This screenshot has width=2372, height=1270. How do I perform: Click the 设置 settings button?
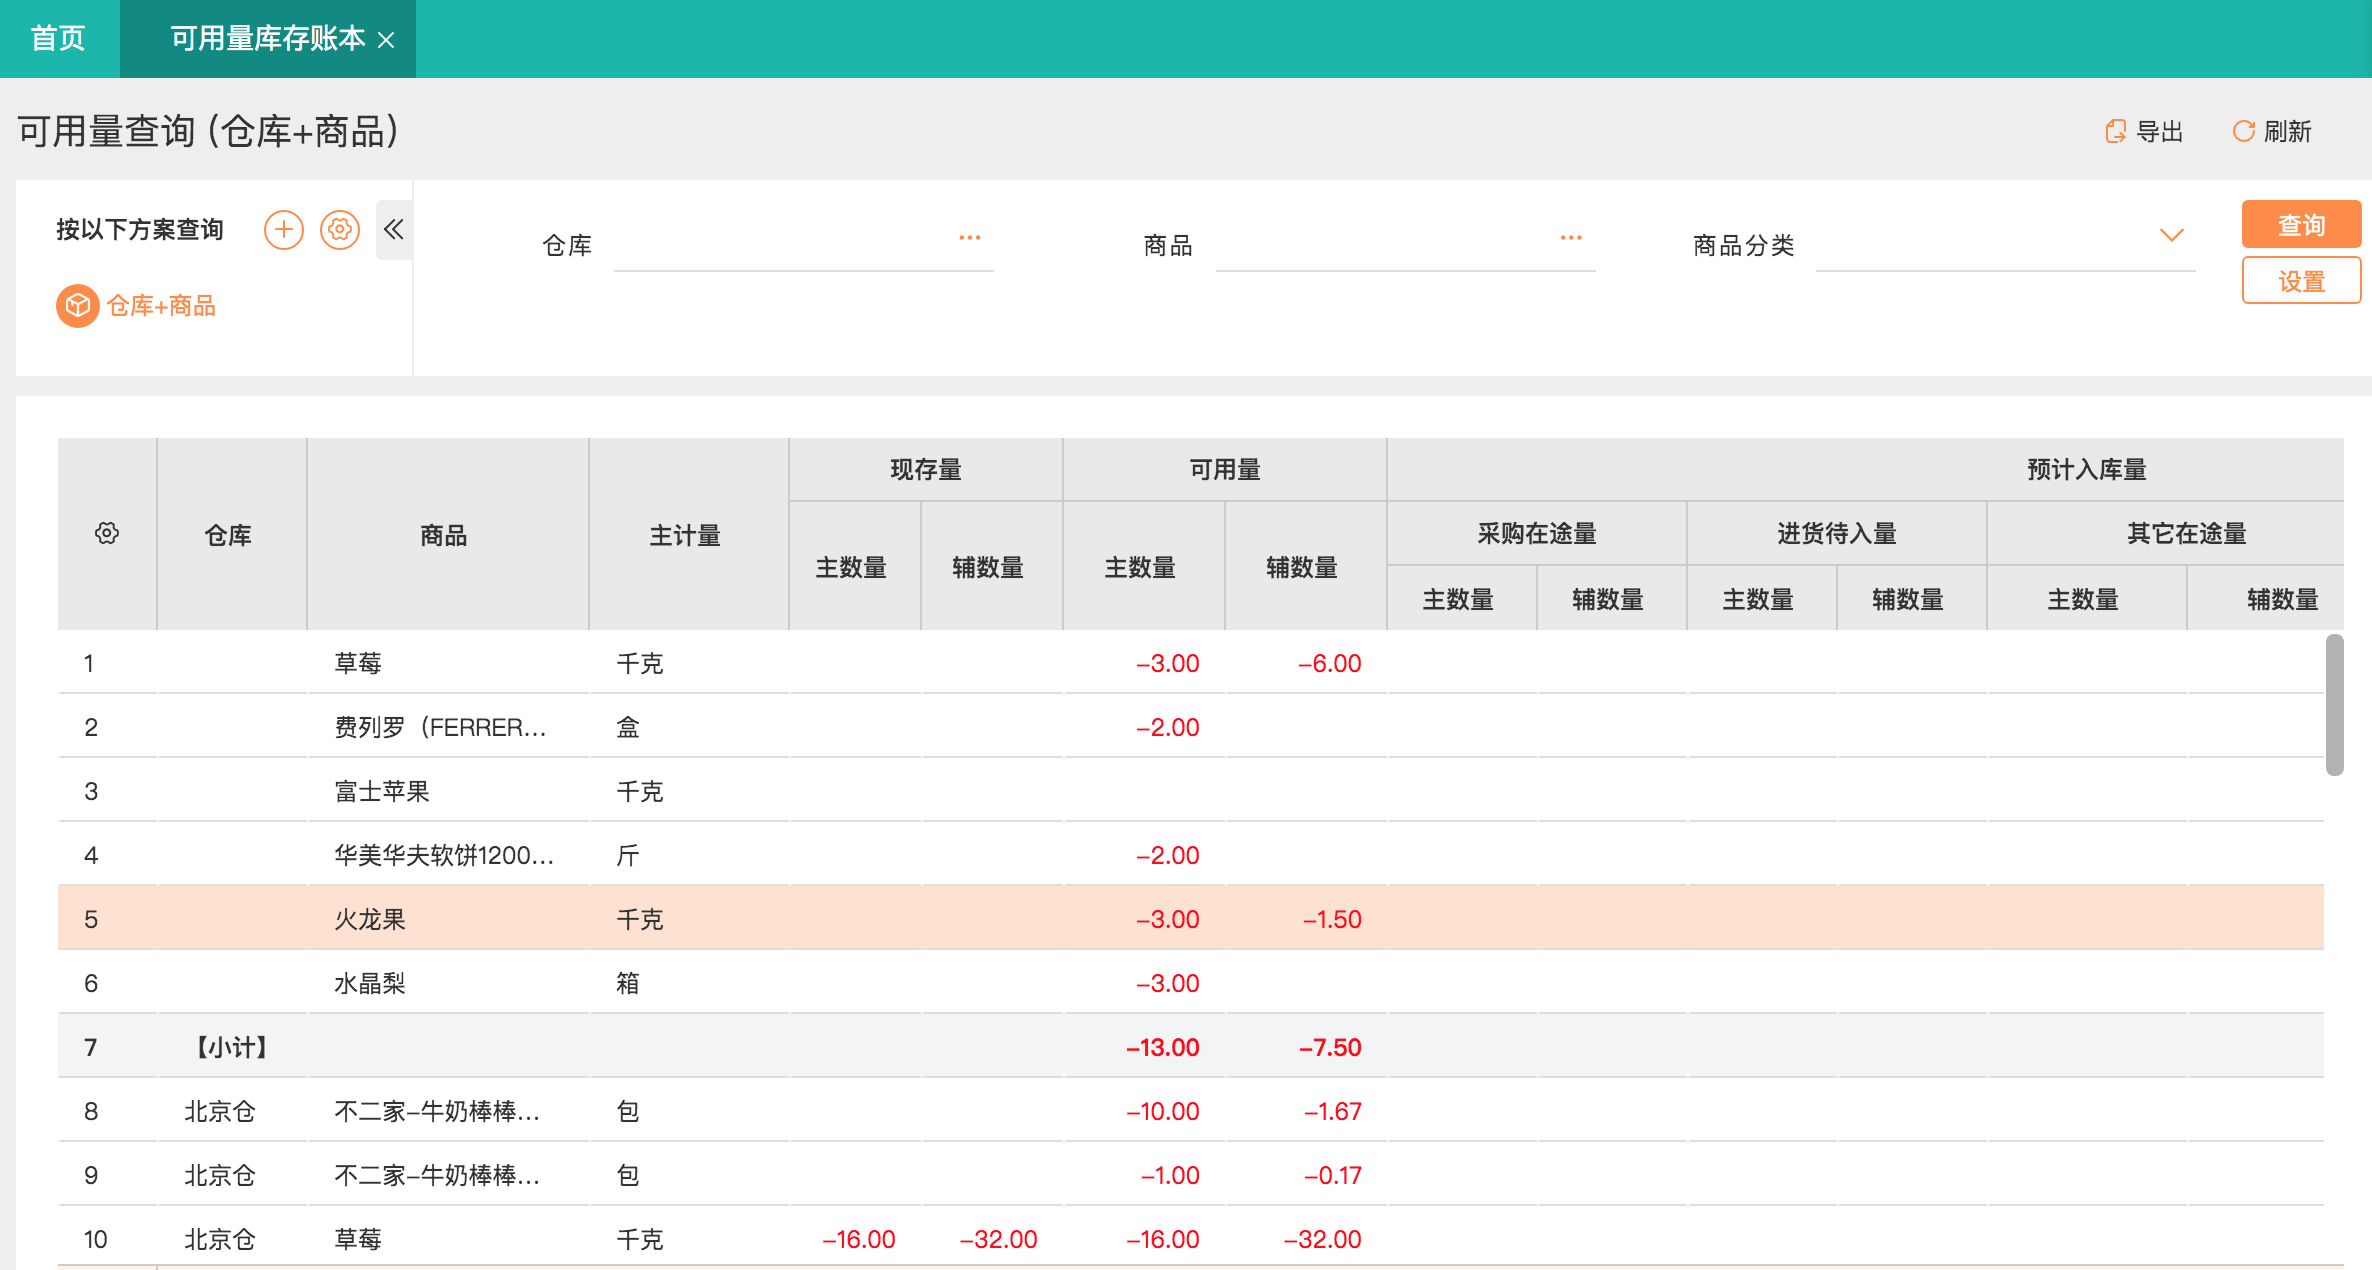2297,282
